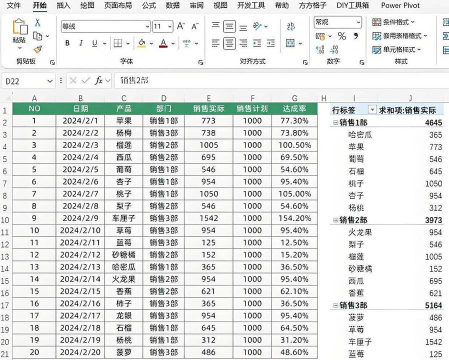
Task: Switch to the 公式 ribbon tab
Action: pyautogui.click(x=149, y=5)
